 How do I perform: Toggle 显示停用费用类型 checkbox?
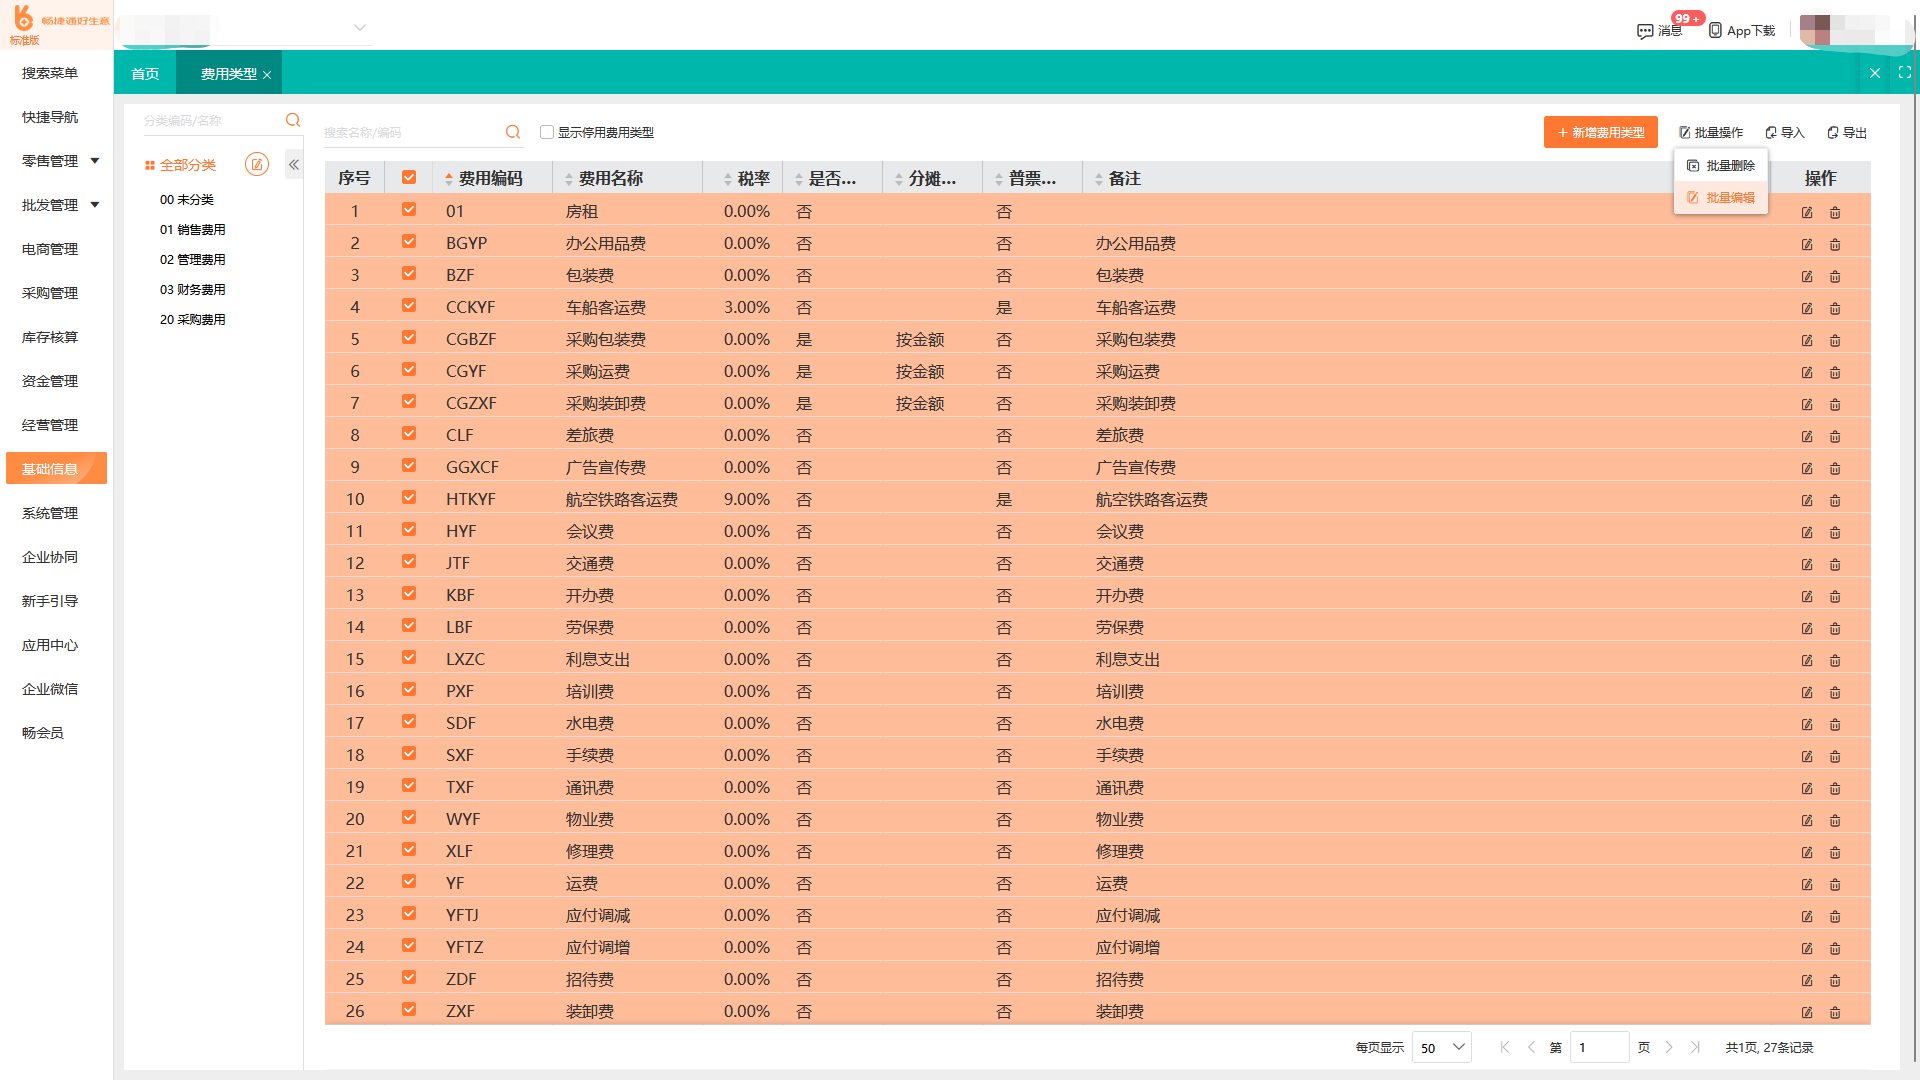tap(546, 131)
